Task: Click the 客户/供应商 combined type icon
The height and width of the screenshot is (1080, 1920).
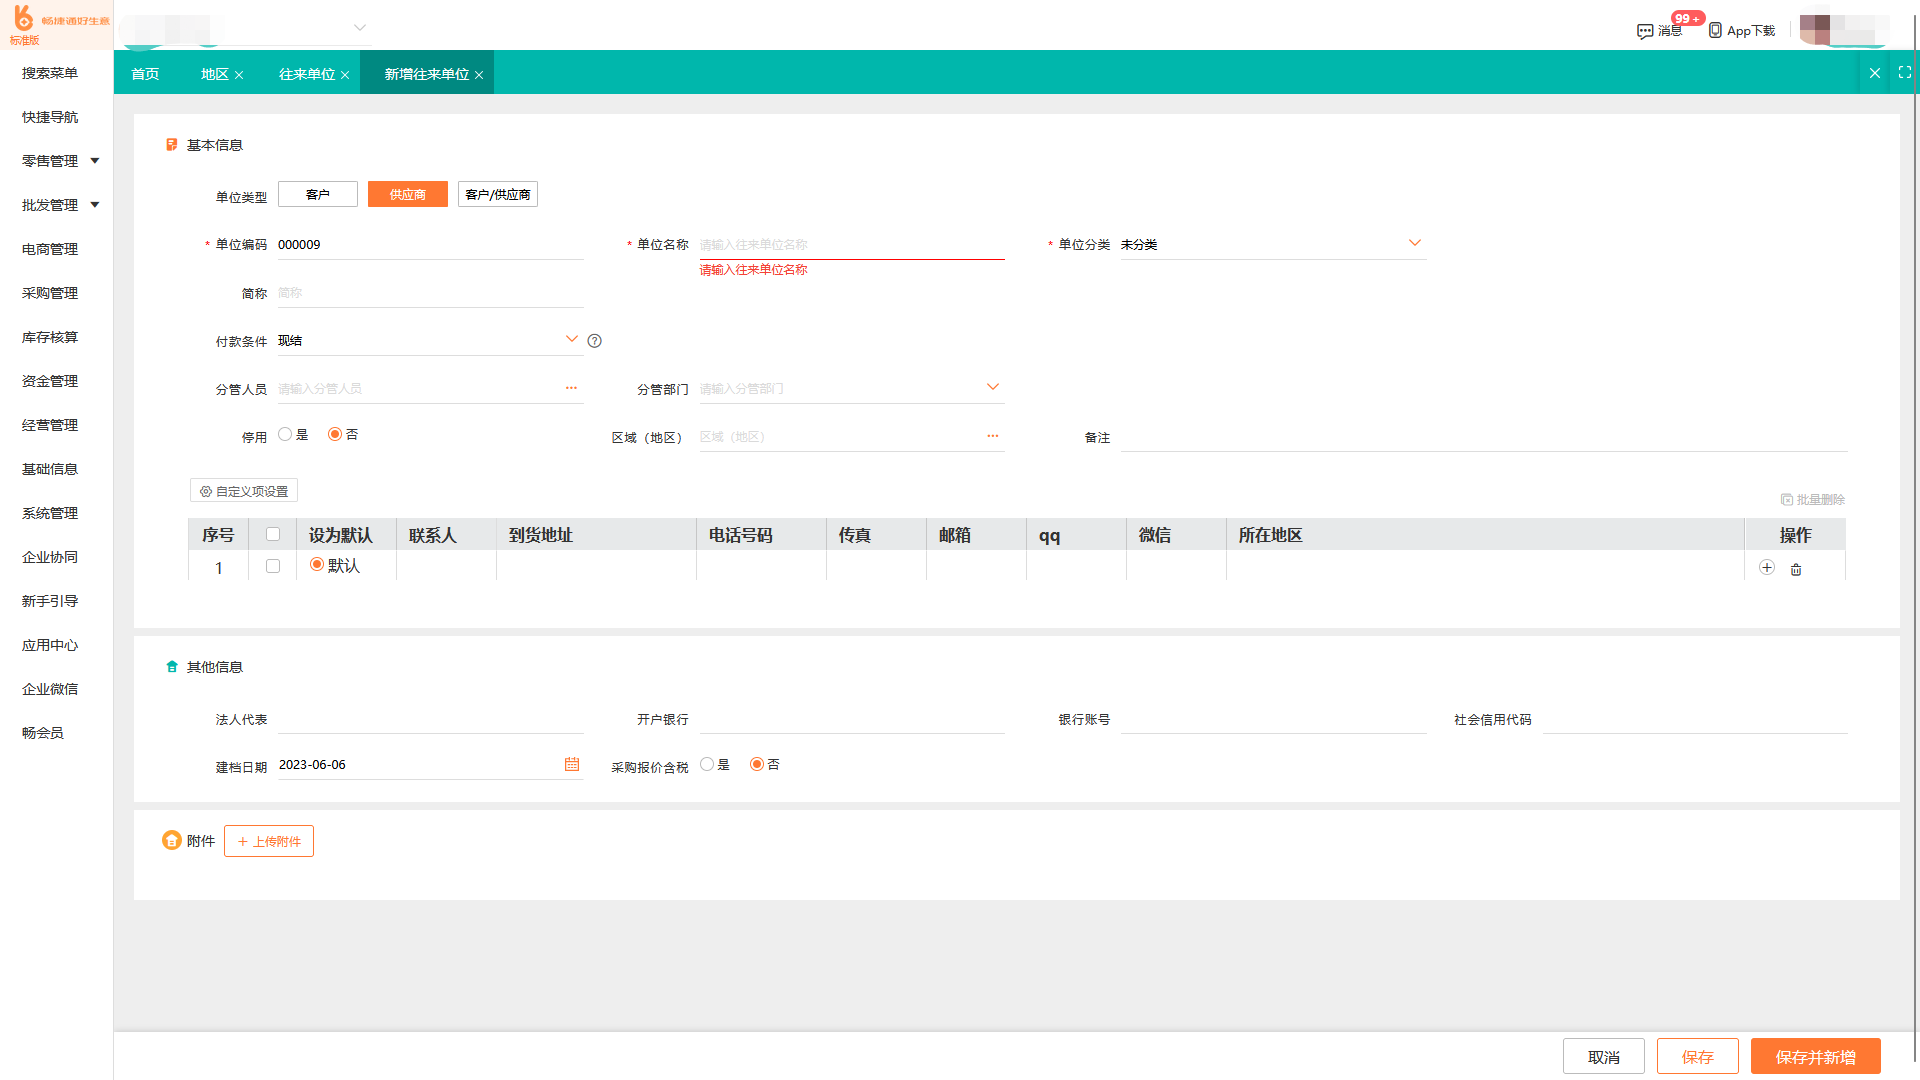Action: coord(498,195)
